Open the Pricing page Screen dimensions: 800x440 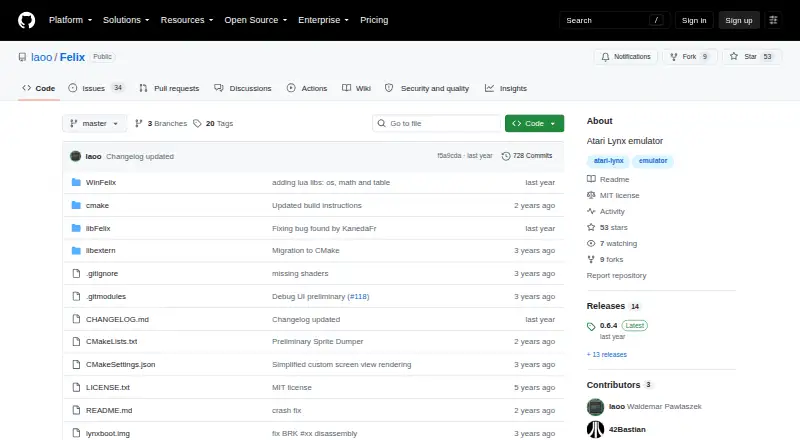(x=374, y=20)
